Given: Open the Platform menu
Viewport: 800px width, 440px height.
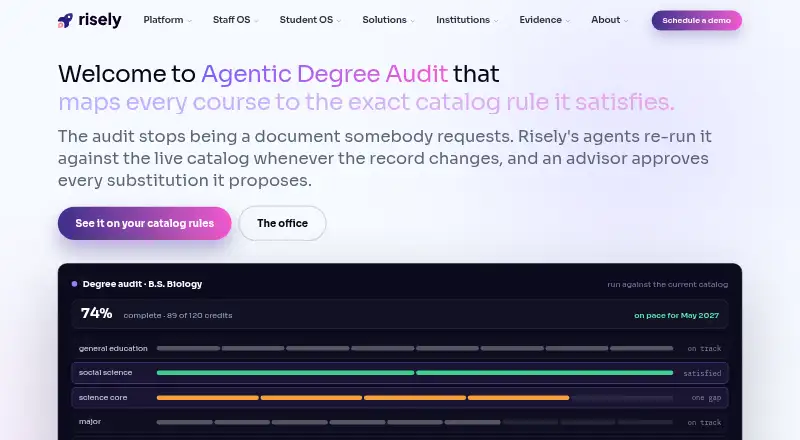Looking at the screenshot, I should point(167,20).
